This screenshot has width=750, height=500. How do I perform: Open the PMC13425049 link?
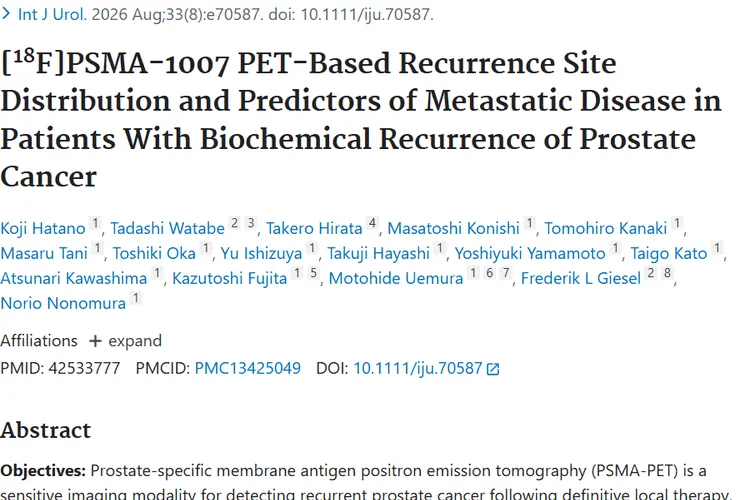(247, 368)
